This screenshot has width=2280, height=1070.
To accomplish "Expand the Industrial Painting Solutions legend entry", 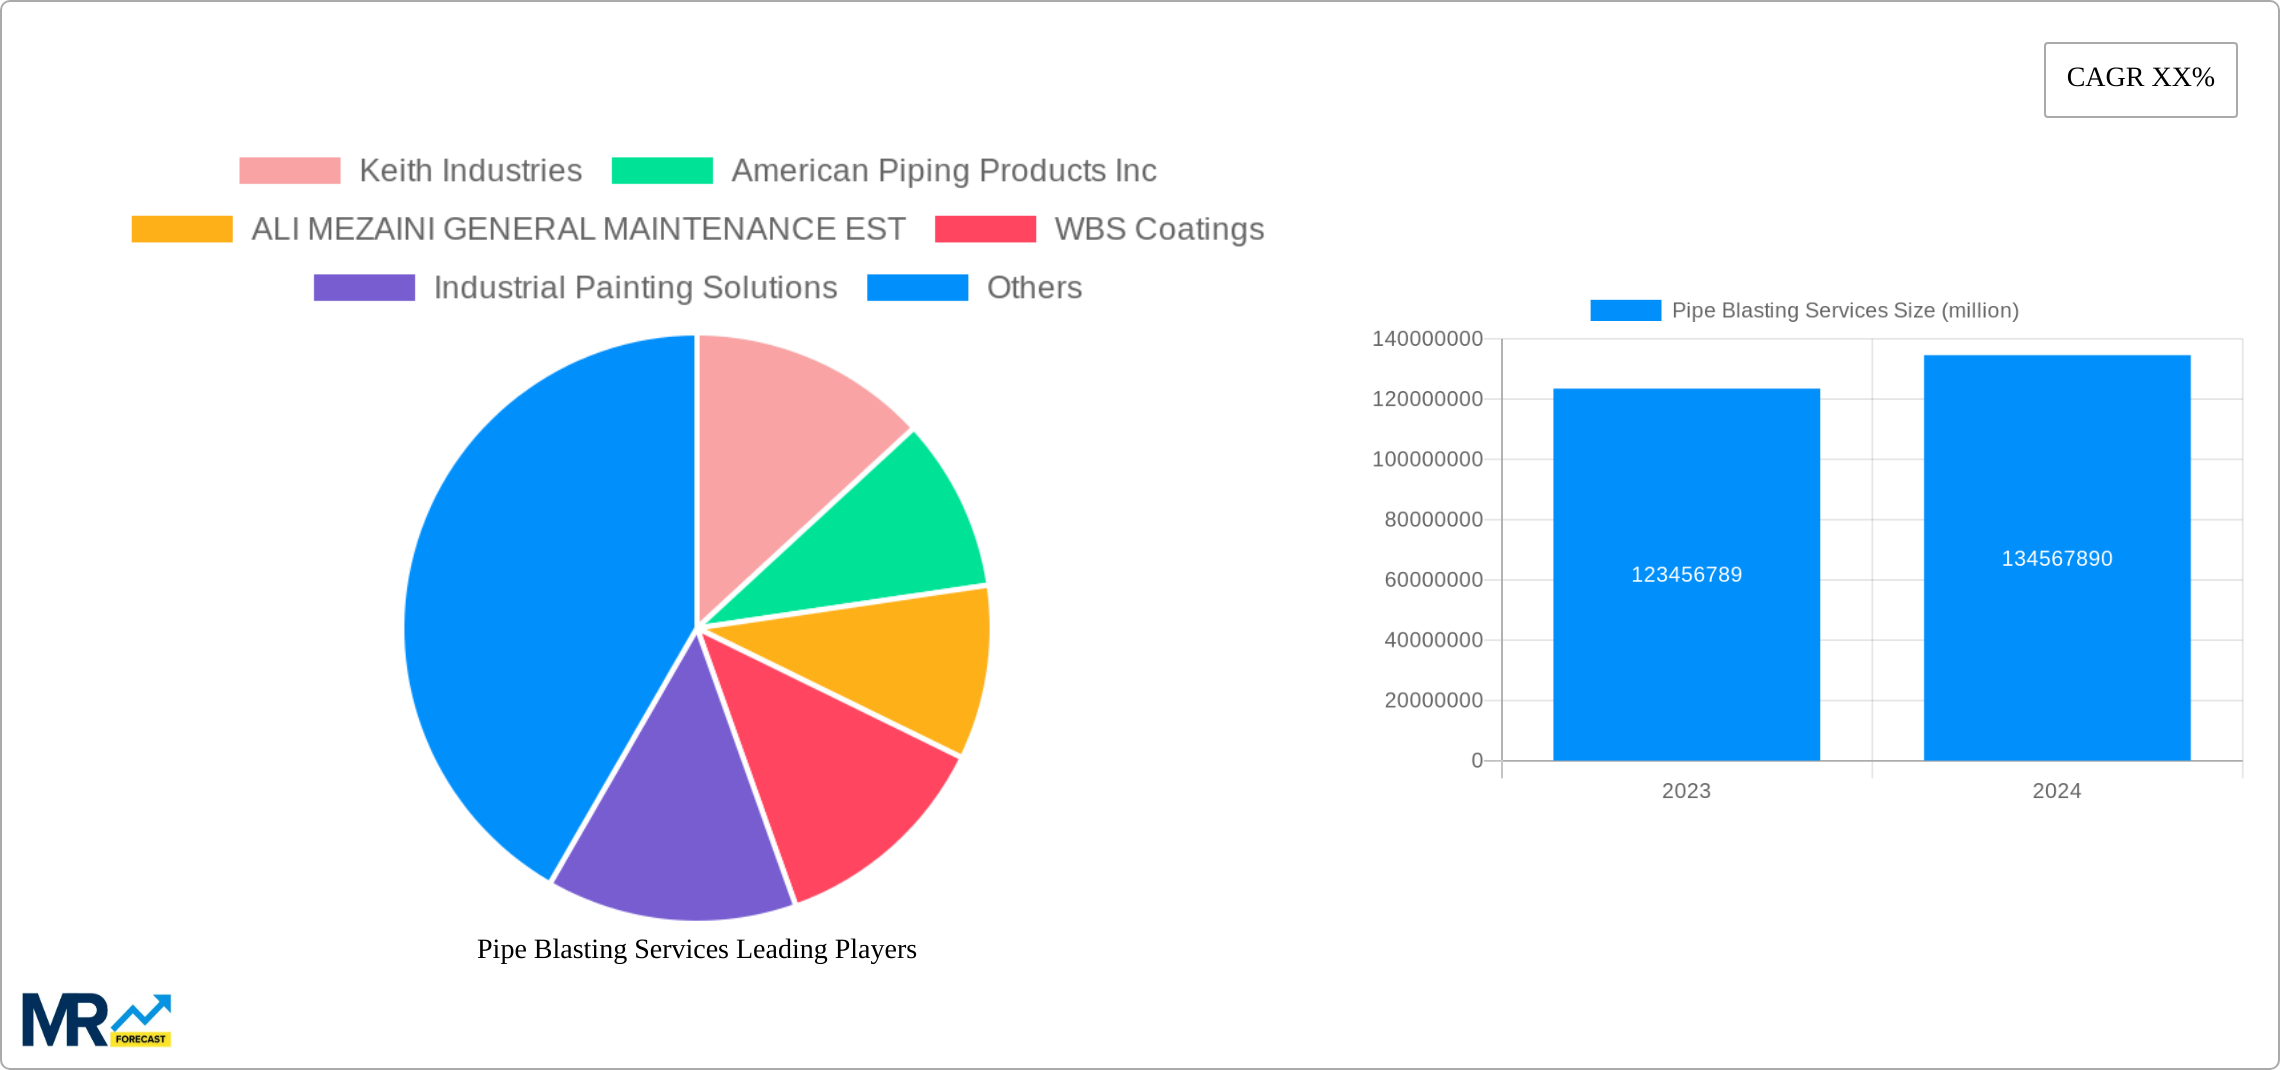I will click(635, 287).
